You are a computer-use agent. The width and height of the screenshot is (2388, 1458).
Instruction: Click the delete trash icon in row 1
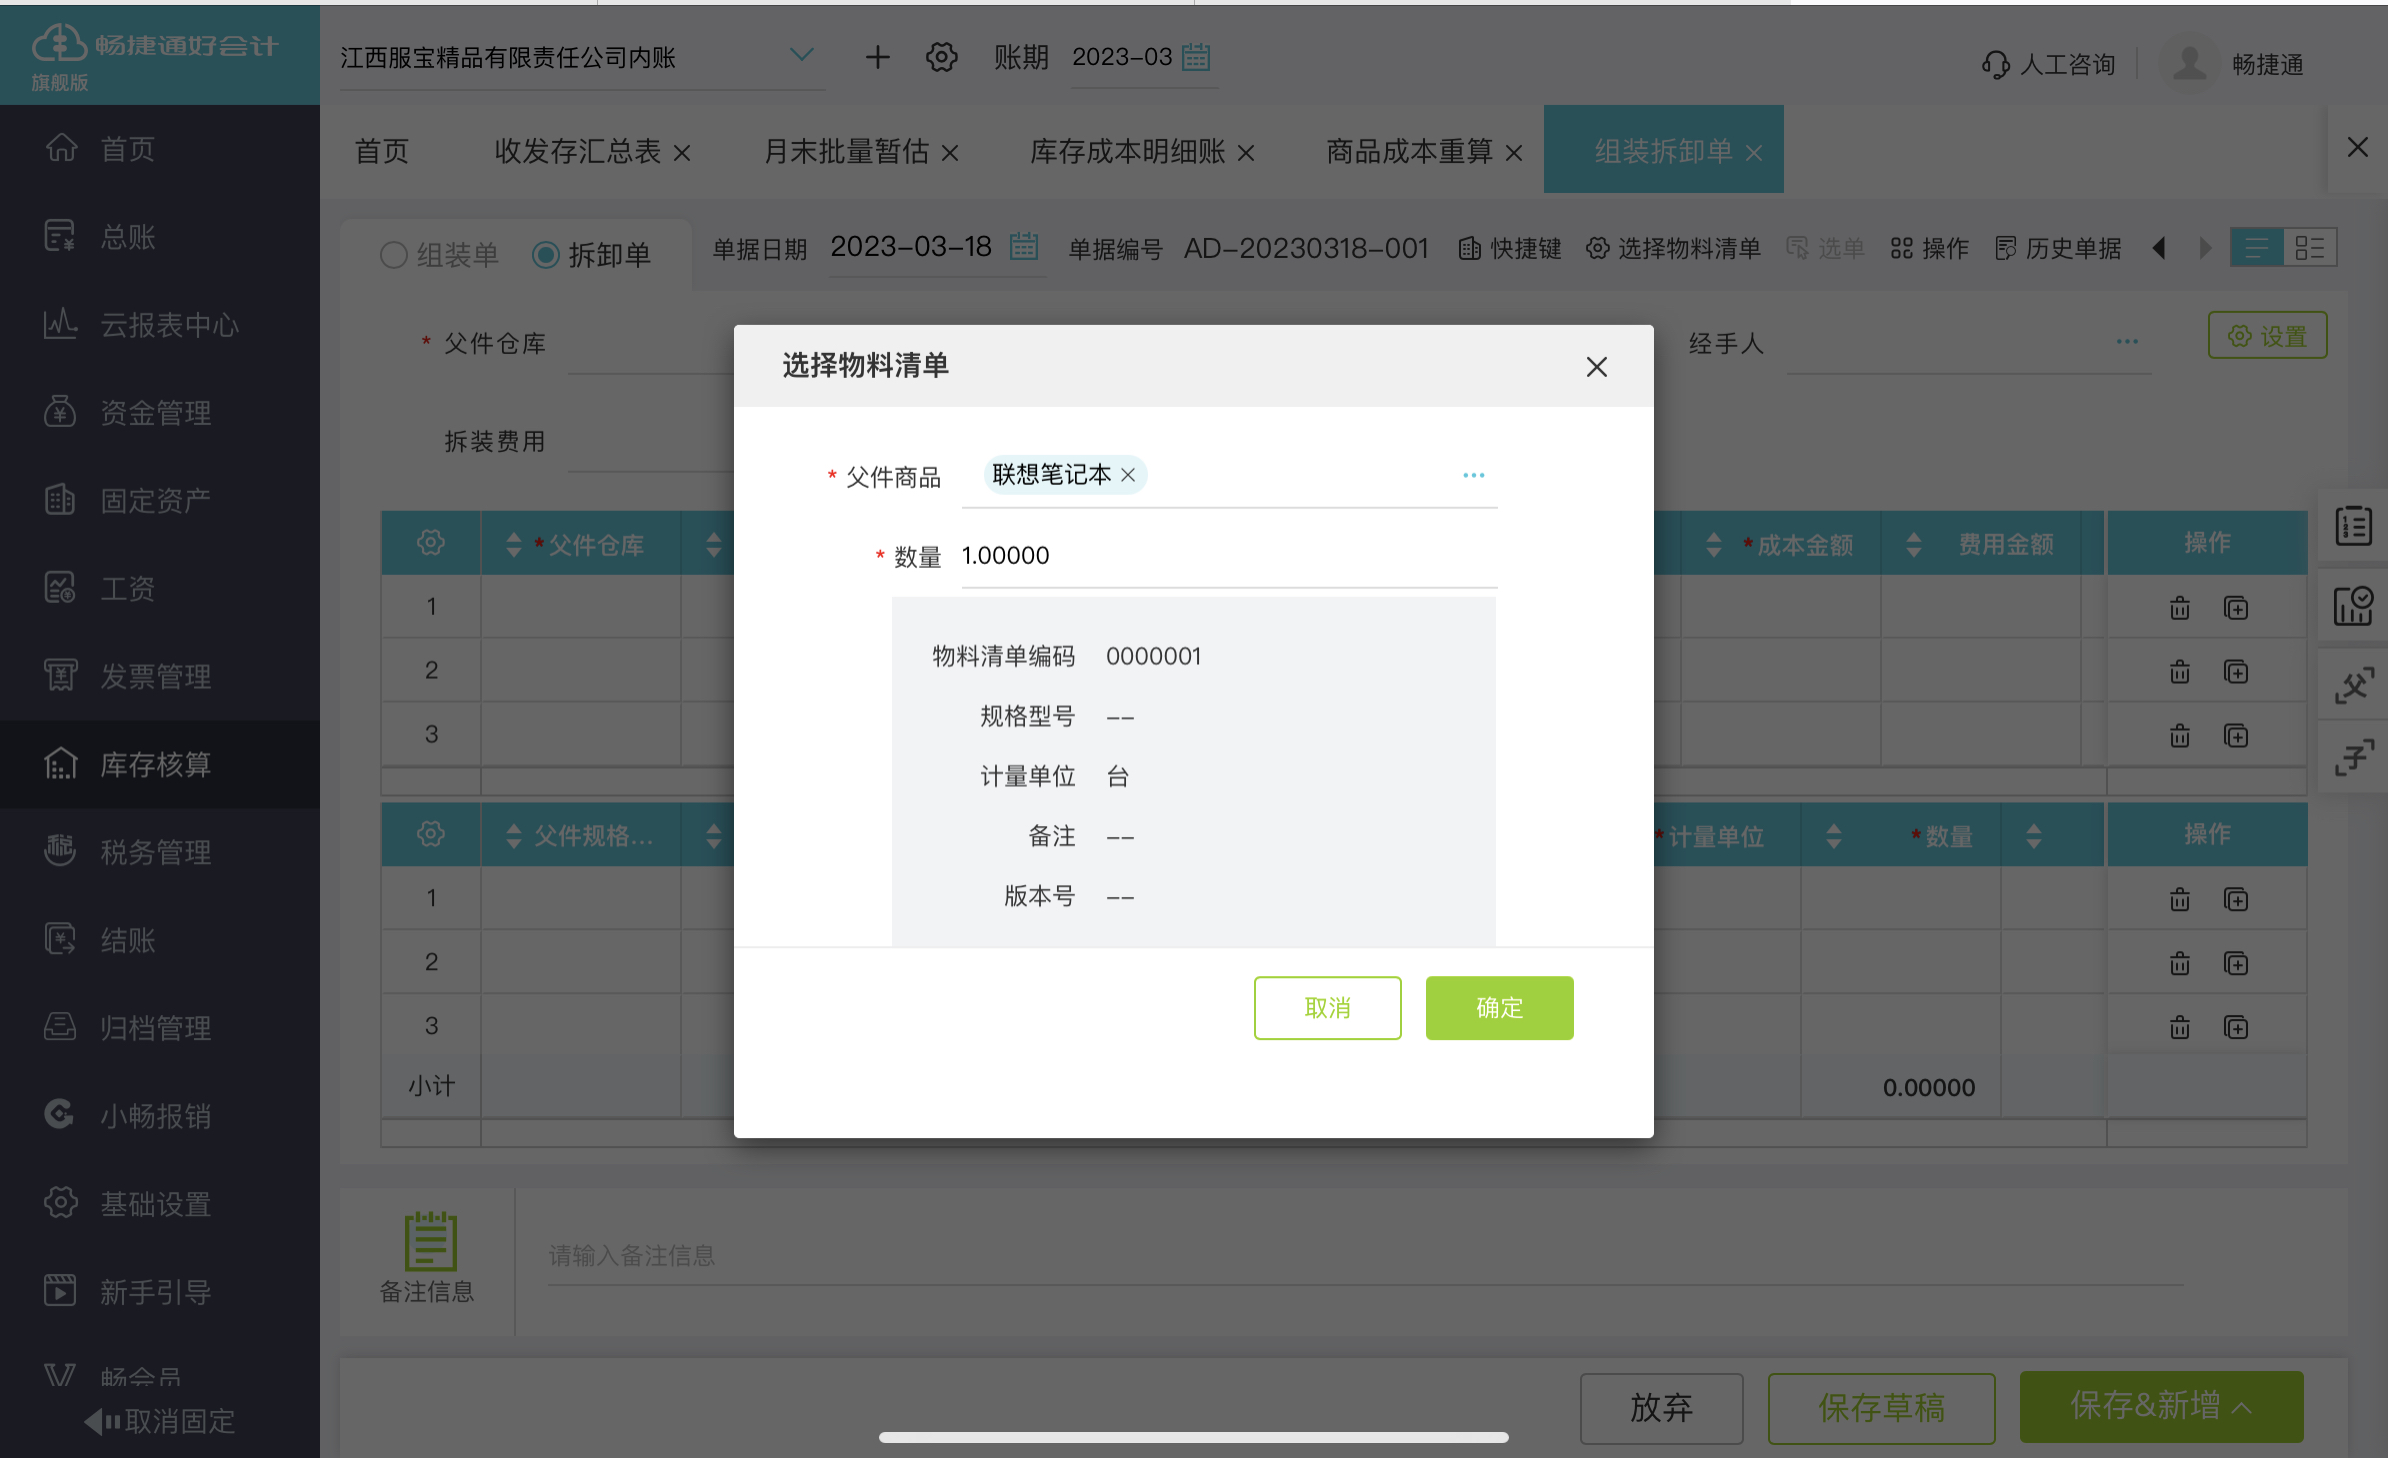click(2180, 607)
